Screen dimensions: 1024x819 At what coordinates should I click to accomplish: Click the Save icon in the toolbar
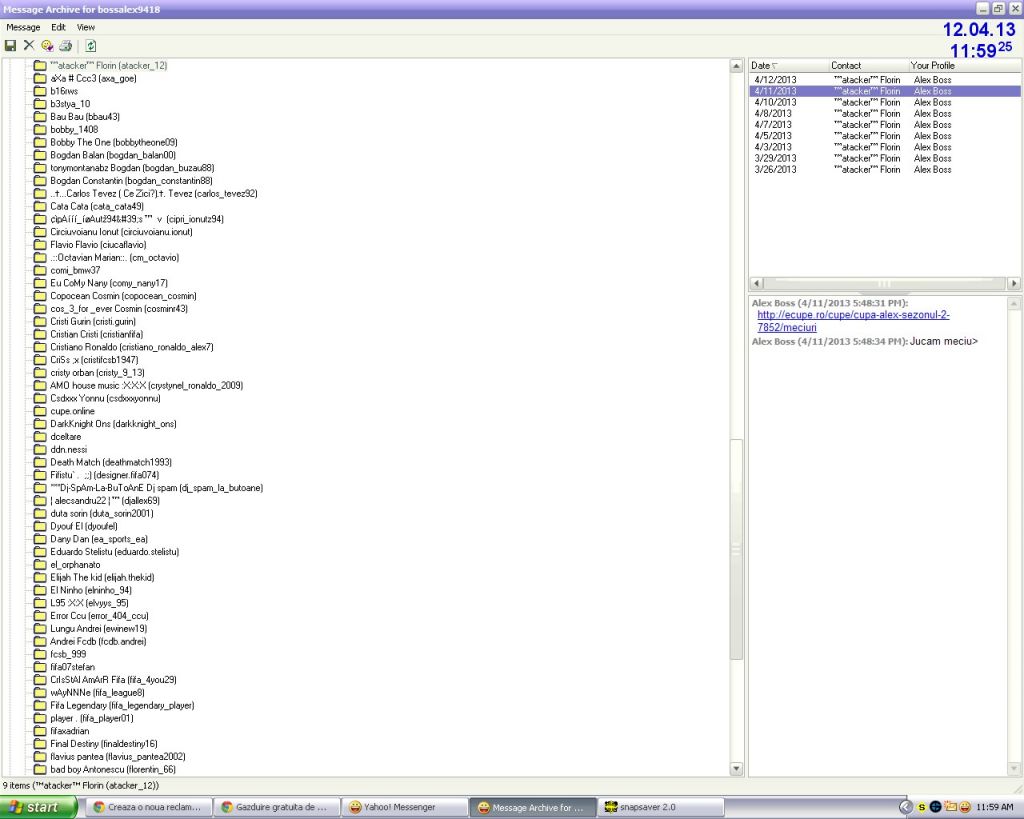click(x=10, y=46)
